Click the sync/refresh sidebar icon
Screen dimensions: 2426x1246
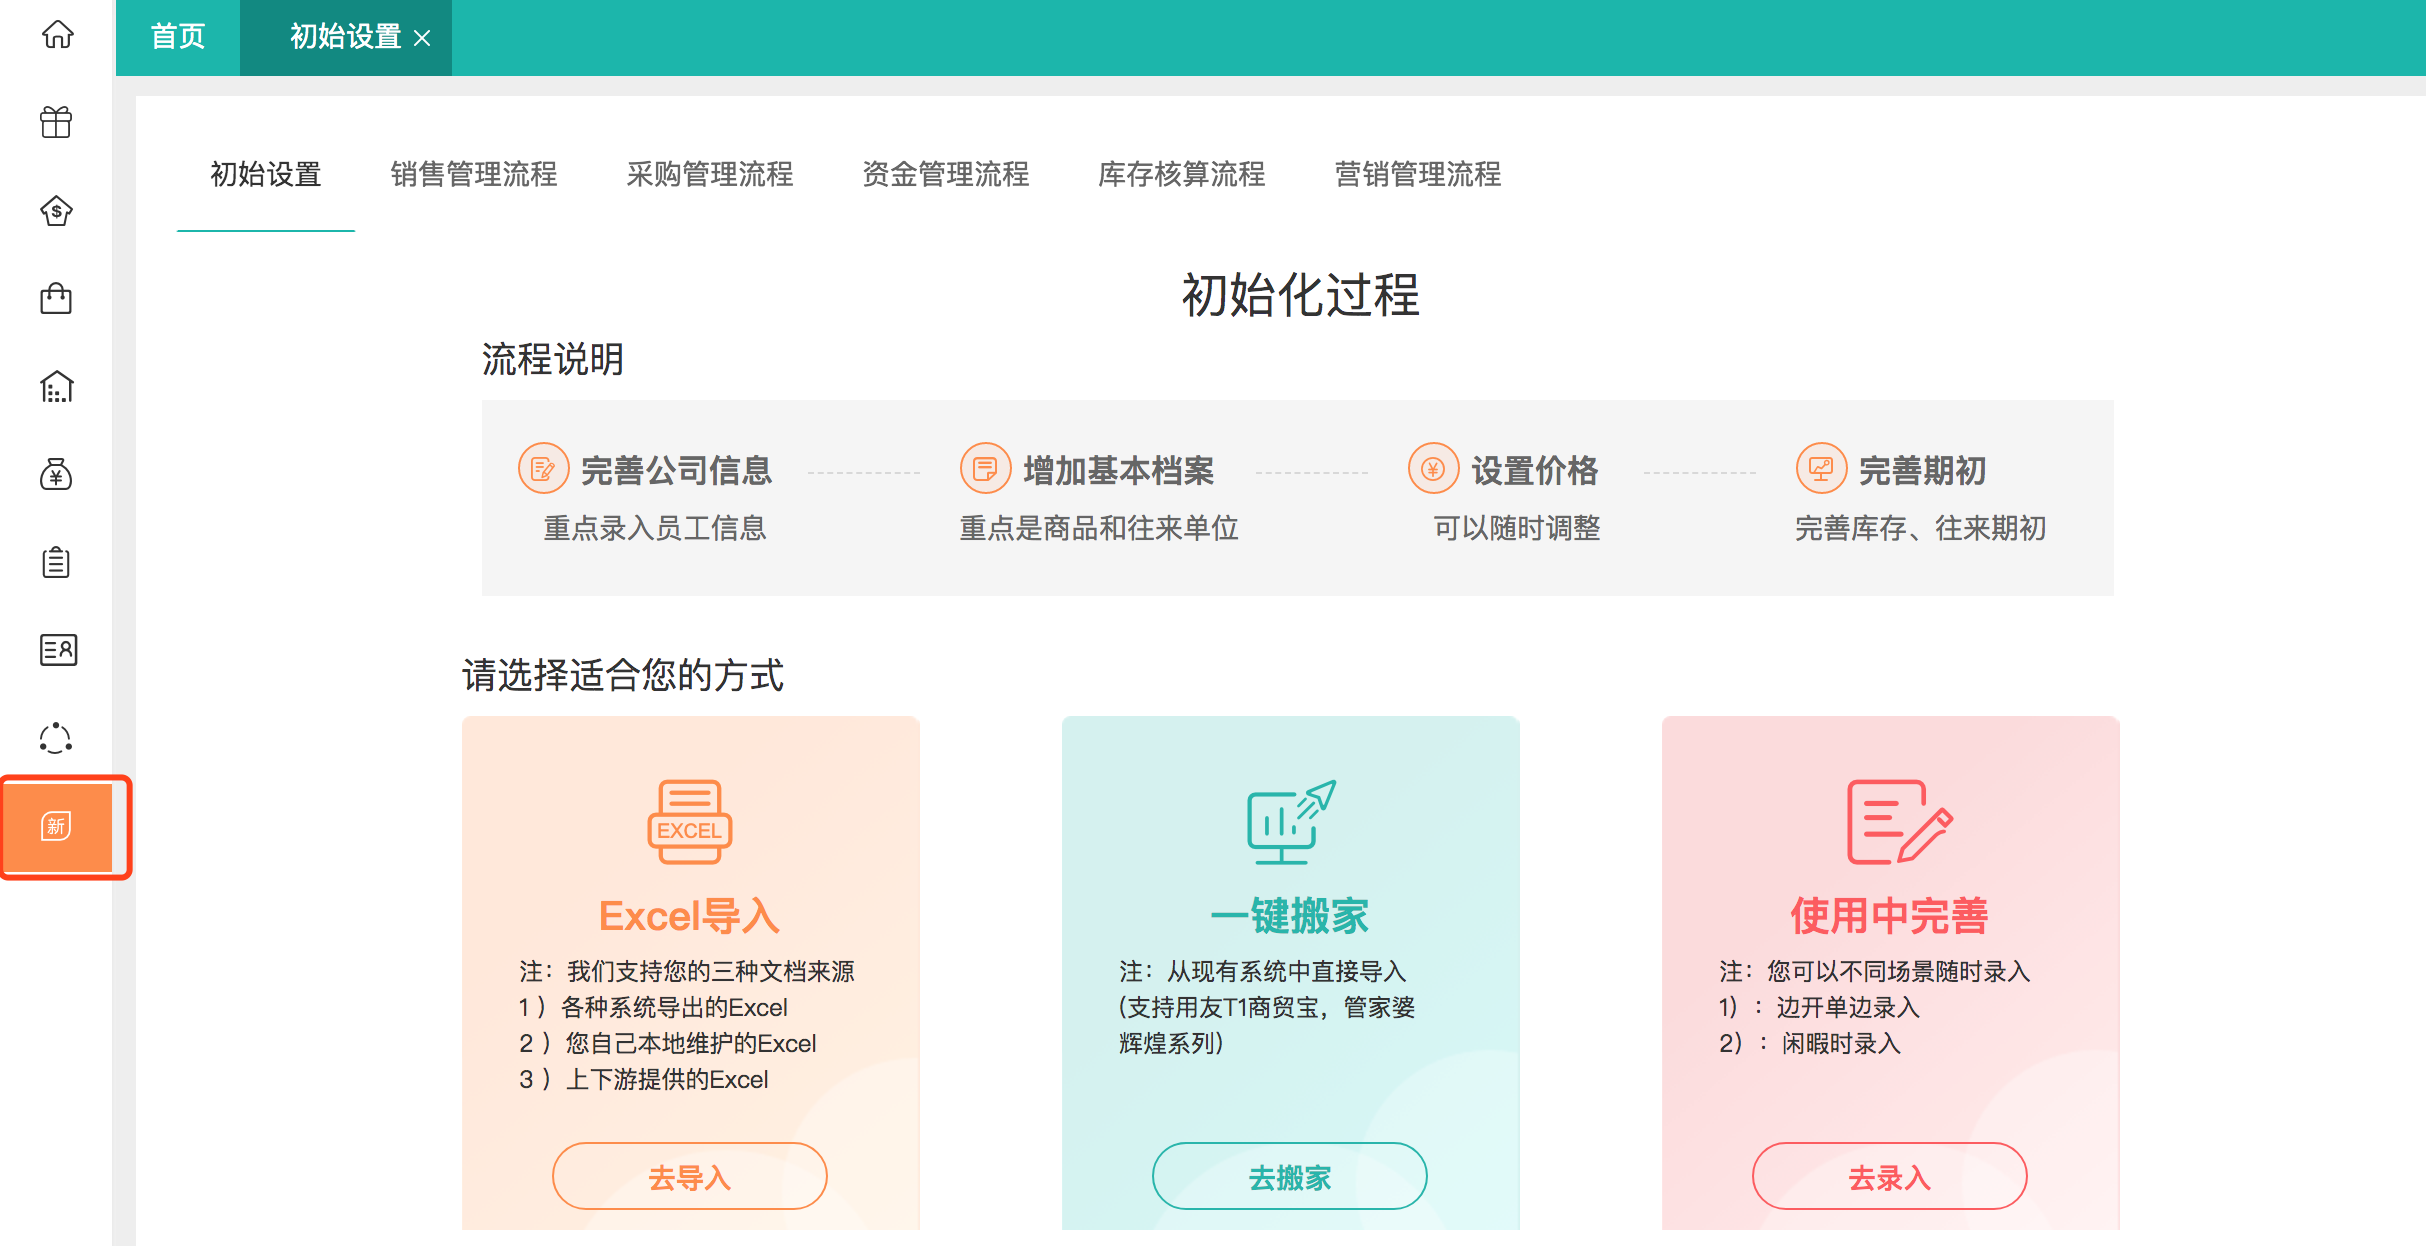click(x=54, y=736)
